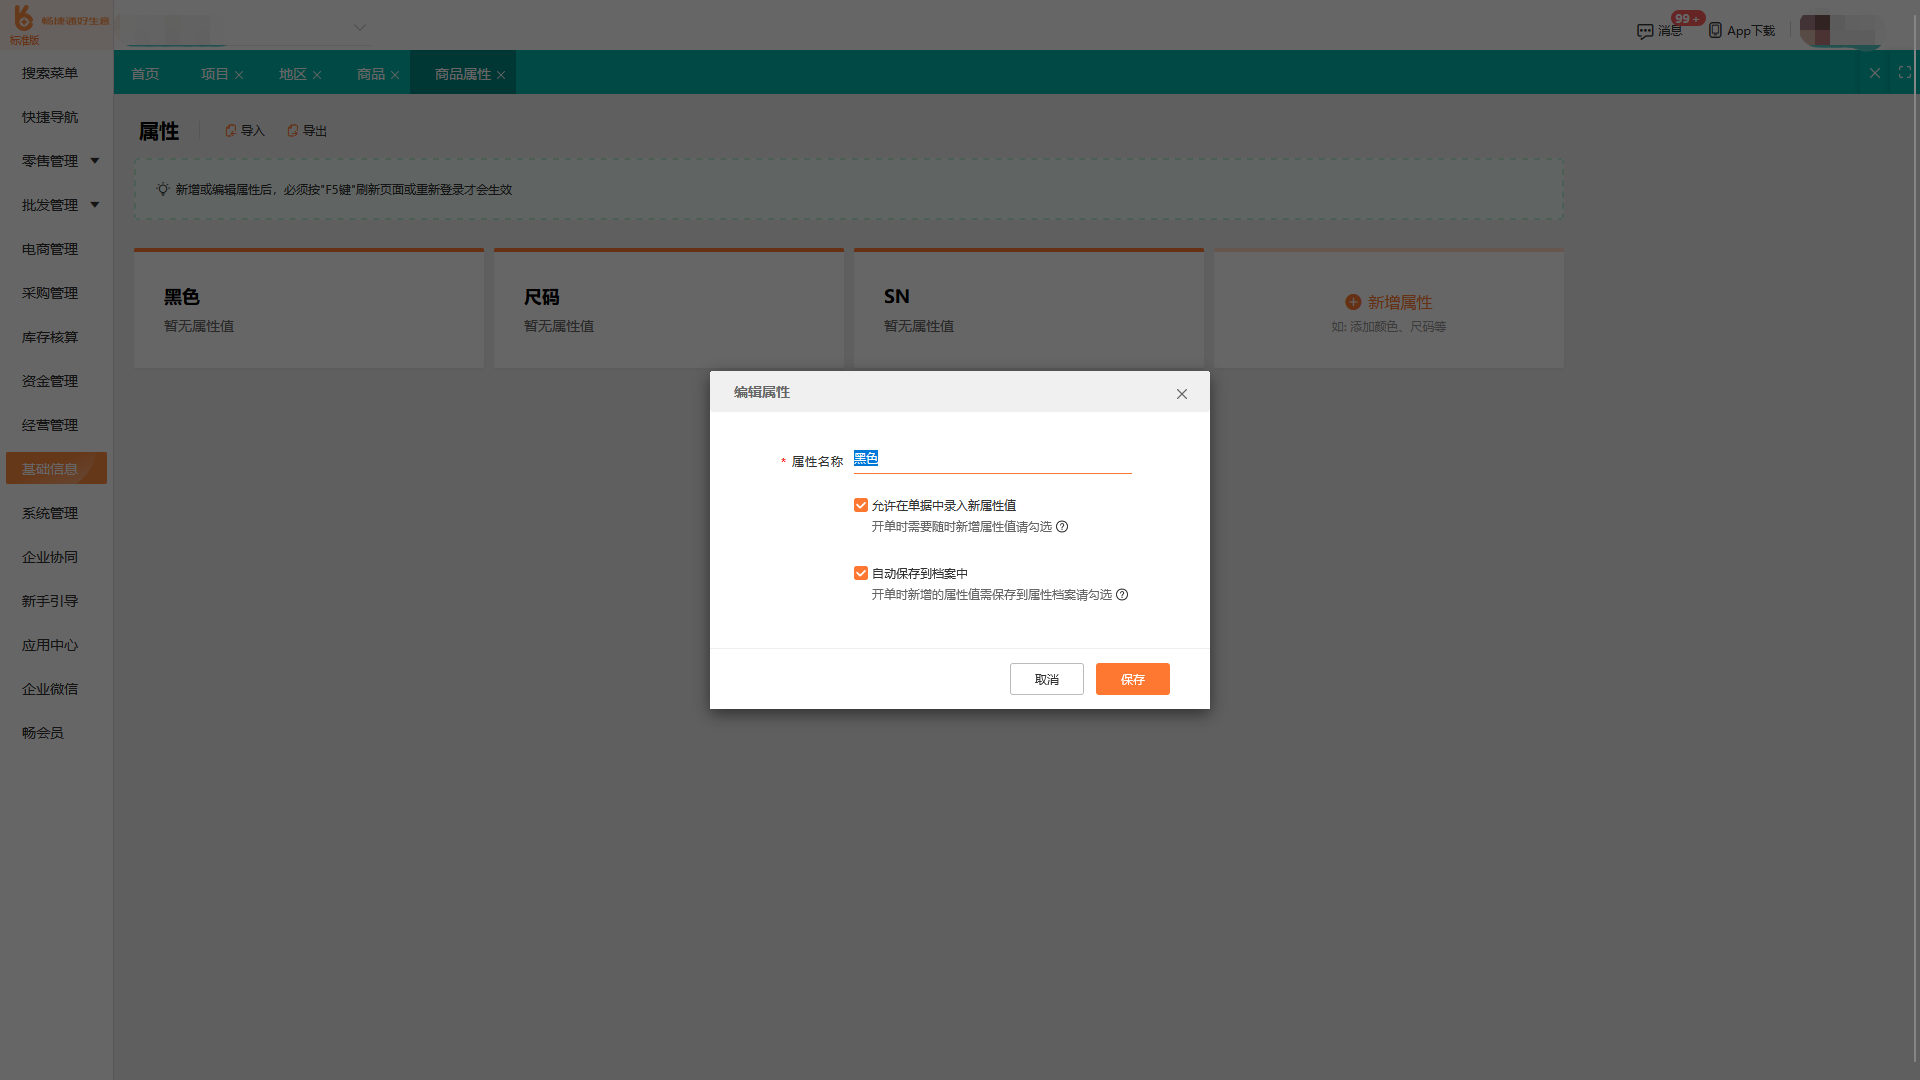
Task: Edit the 属性名称 input field
Action: tap(993, 459)
